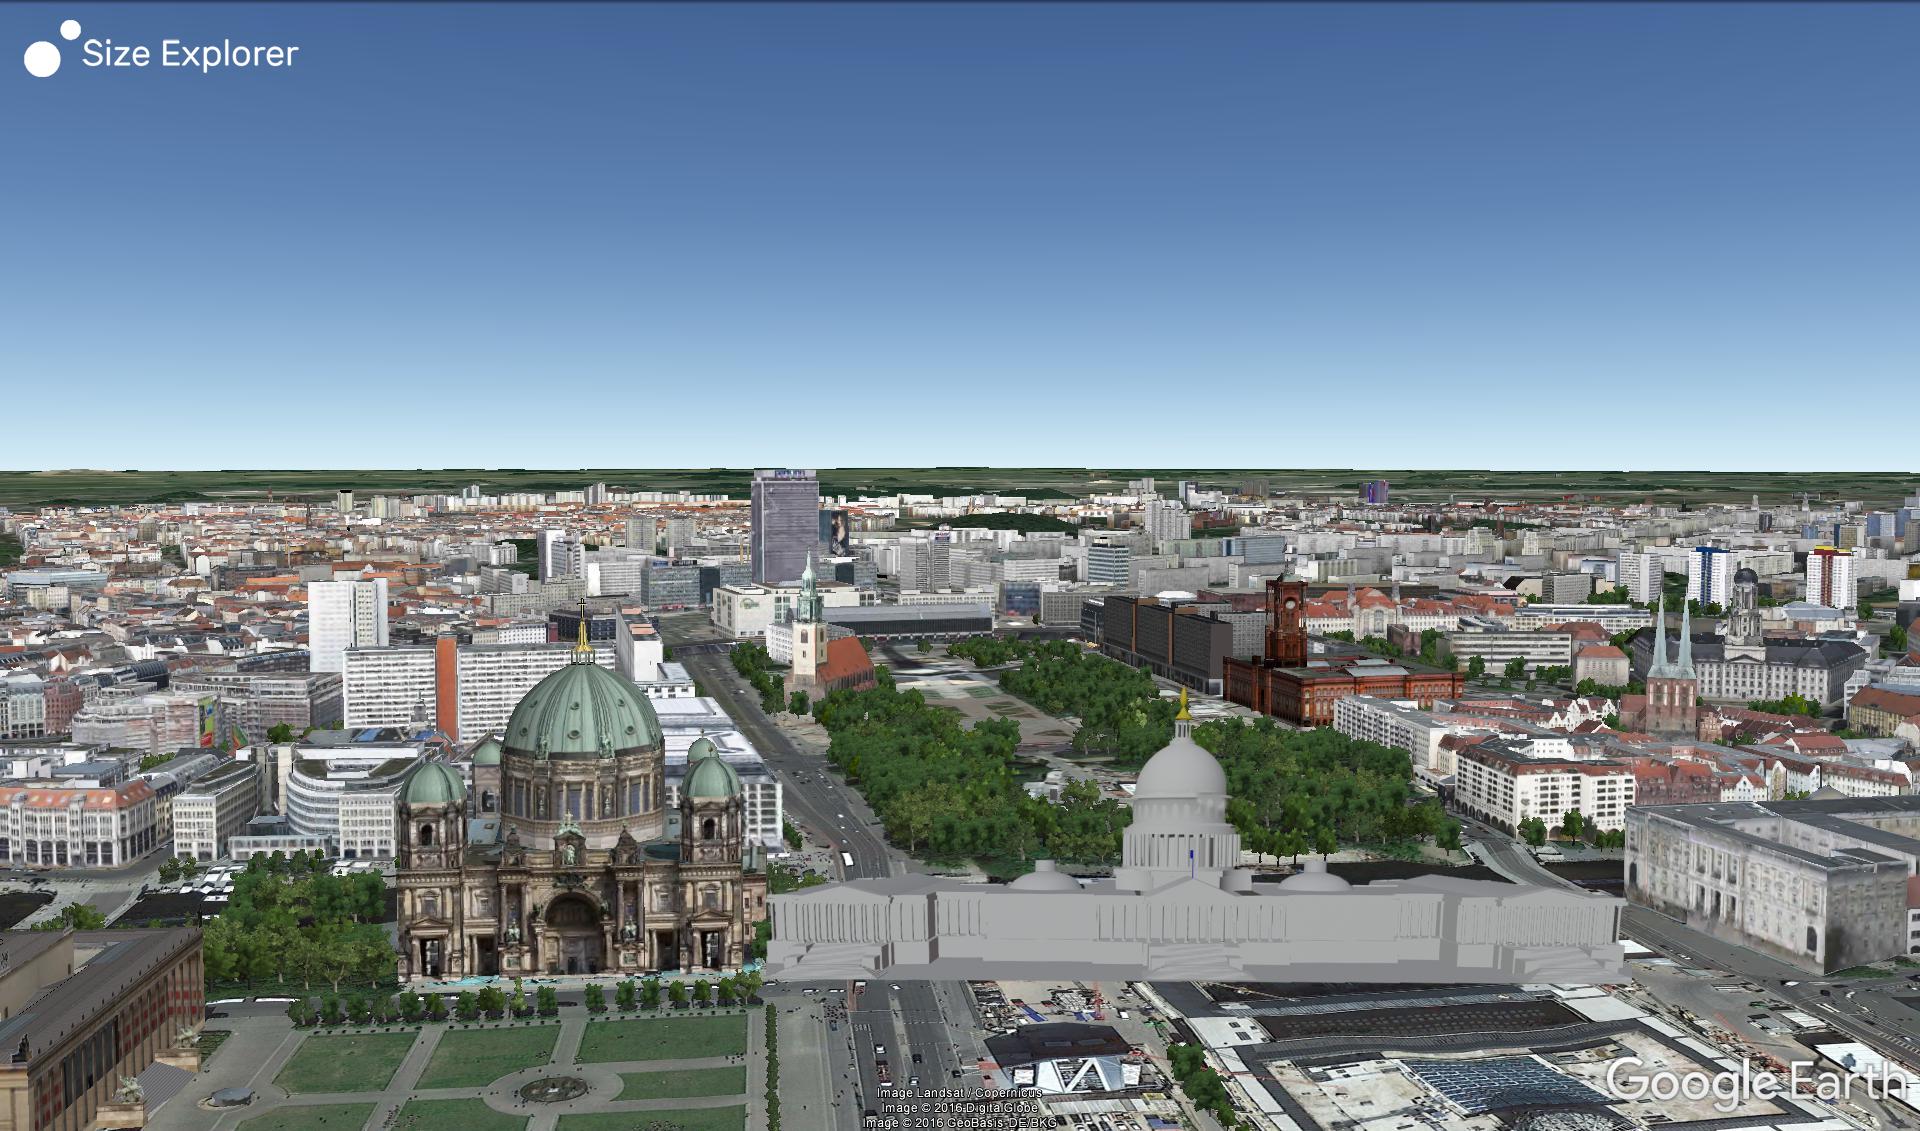Select St. Mary's Church green spire

coord(809,590)
